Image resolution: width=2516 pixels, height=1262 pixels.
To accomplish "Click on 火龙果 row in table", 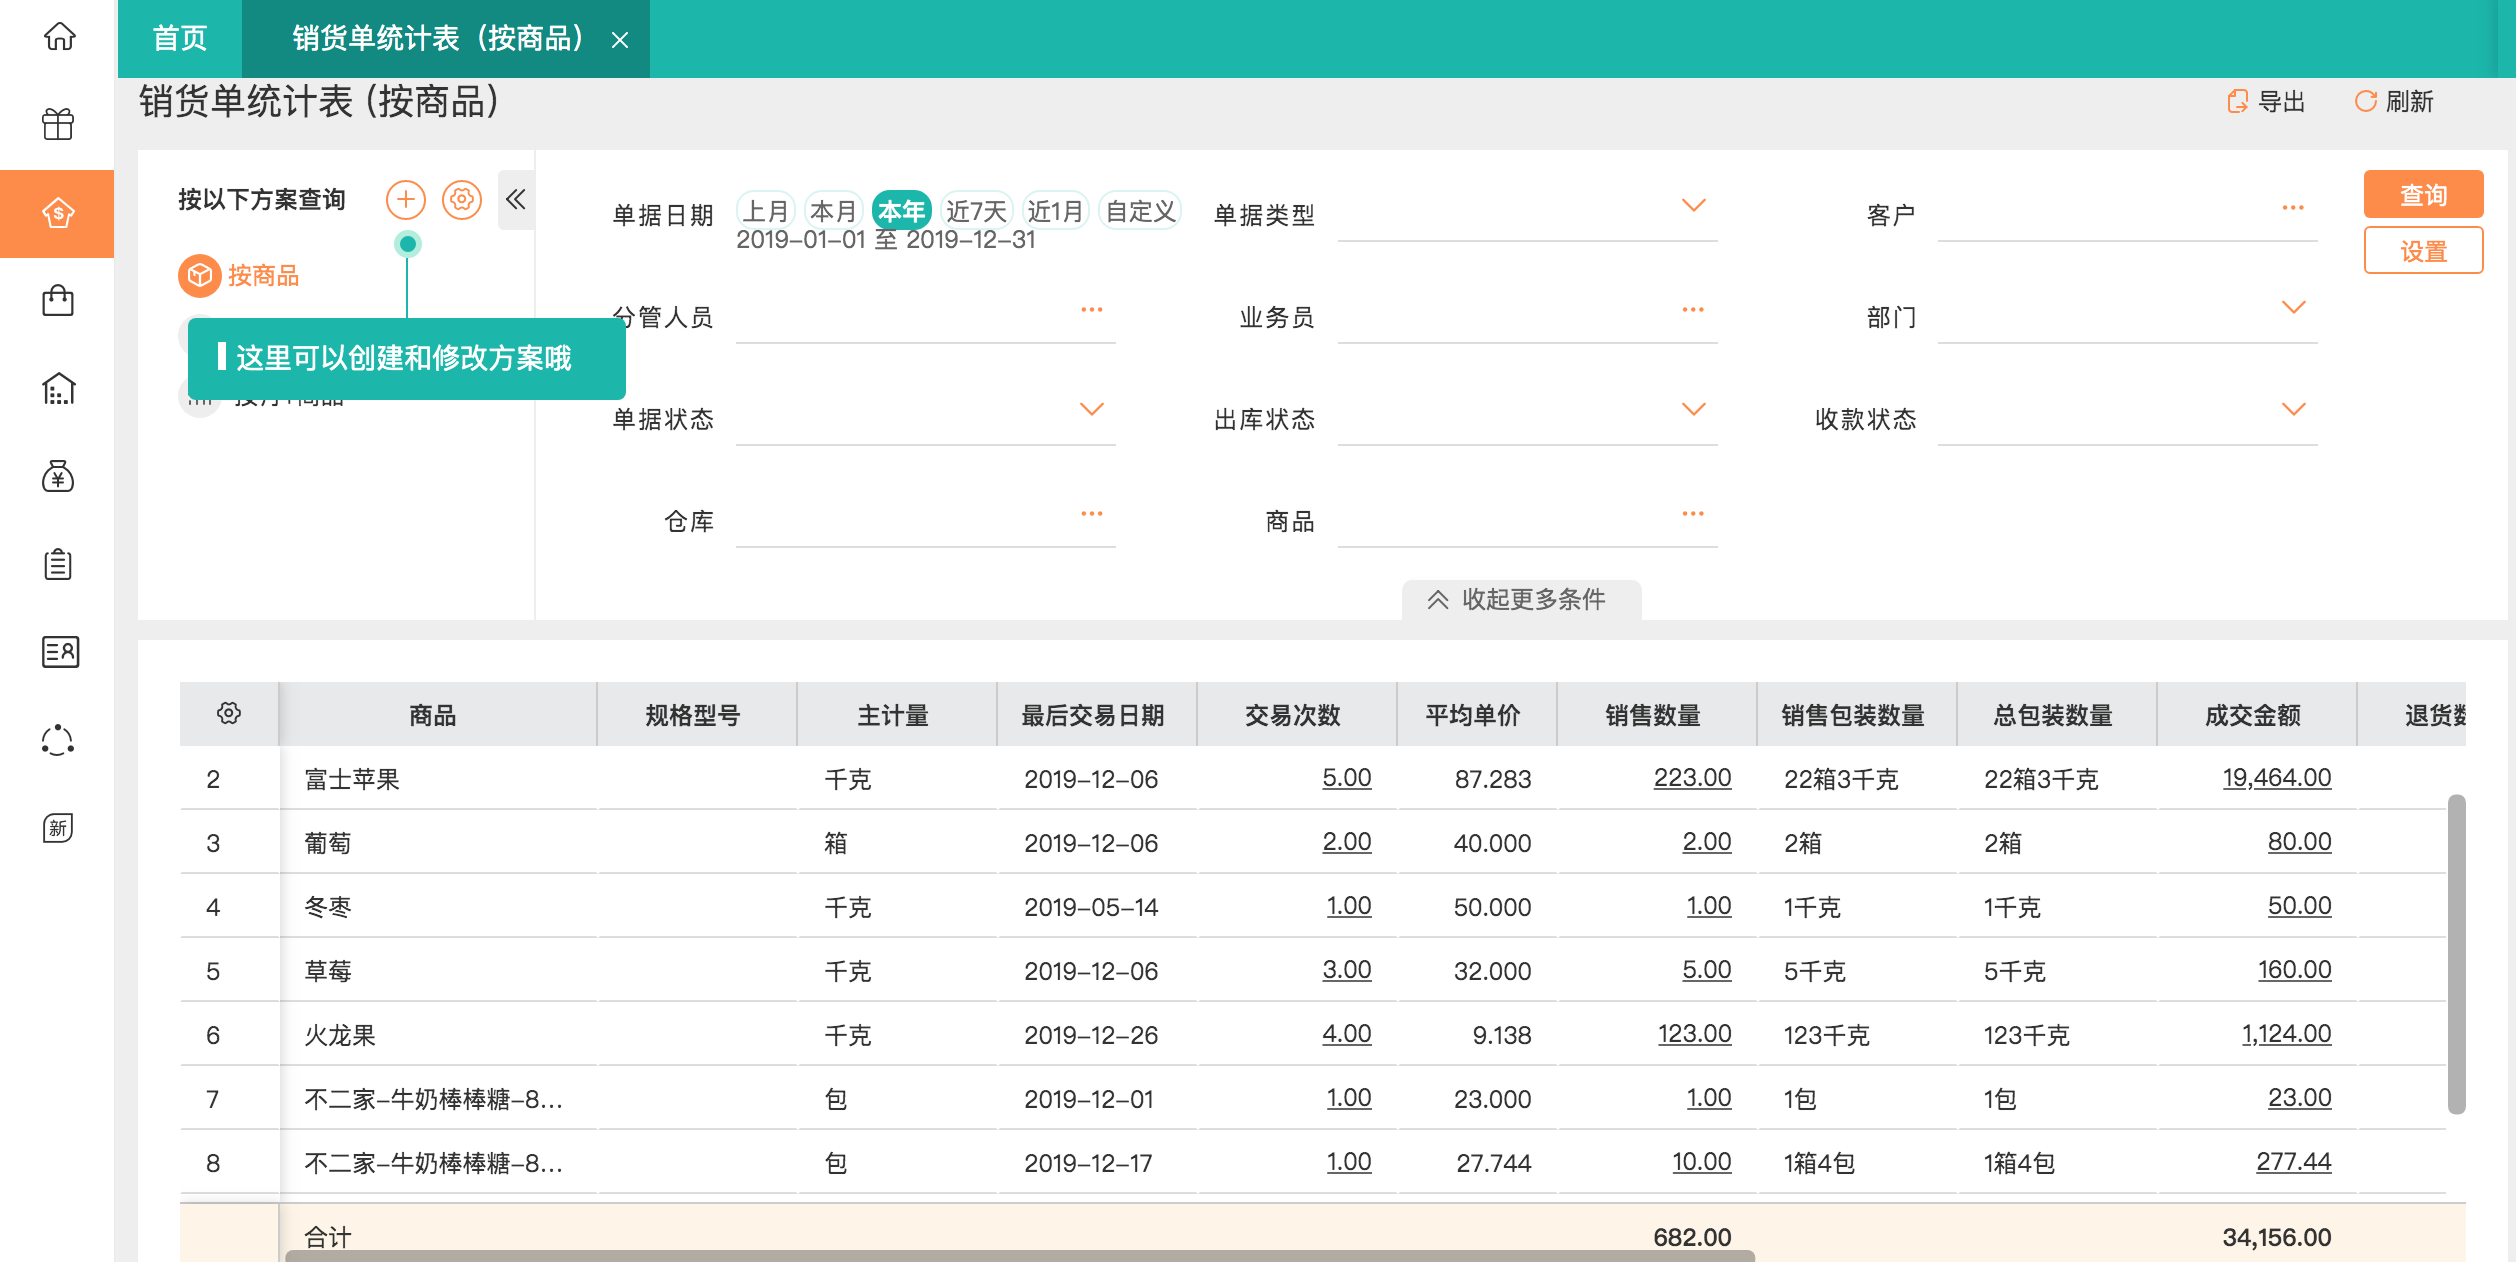I will click(339, 1033).
